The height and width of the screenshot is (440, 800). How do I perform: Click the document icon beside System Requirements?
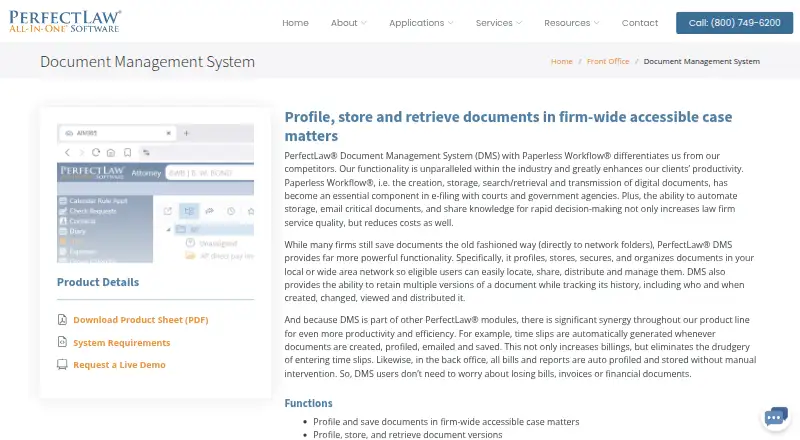pos(62,341)
